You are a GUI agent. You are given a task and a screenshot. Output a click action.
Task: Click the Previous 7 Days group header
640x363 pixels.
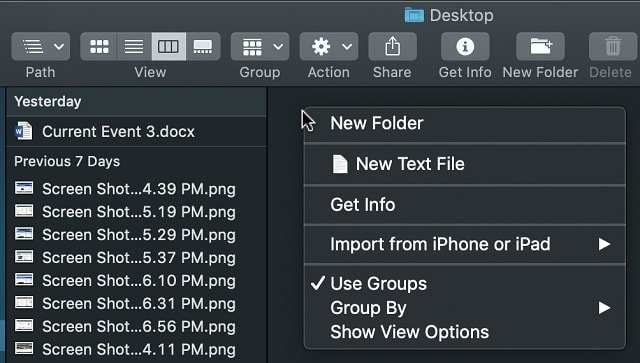tap(136, 161)
